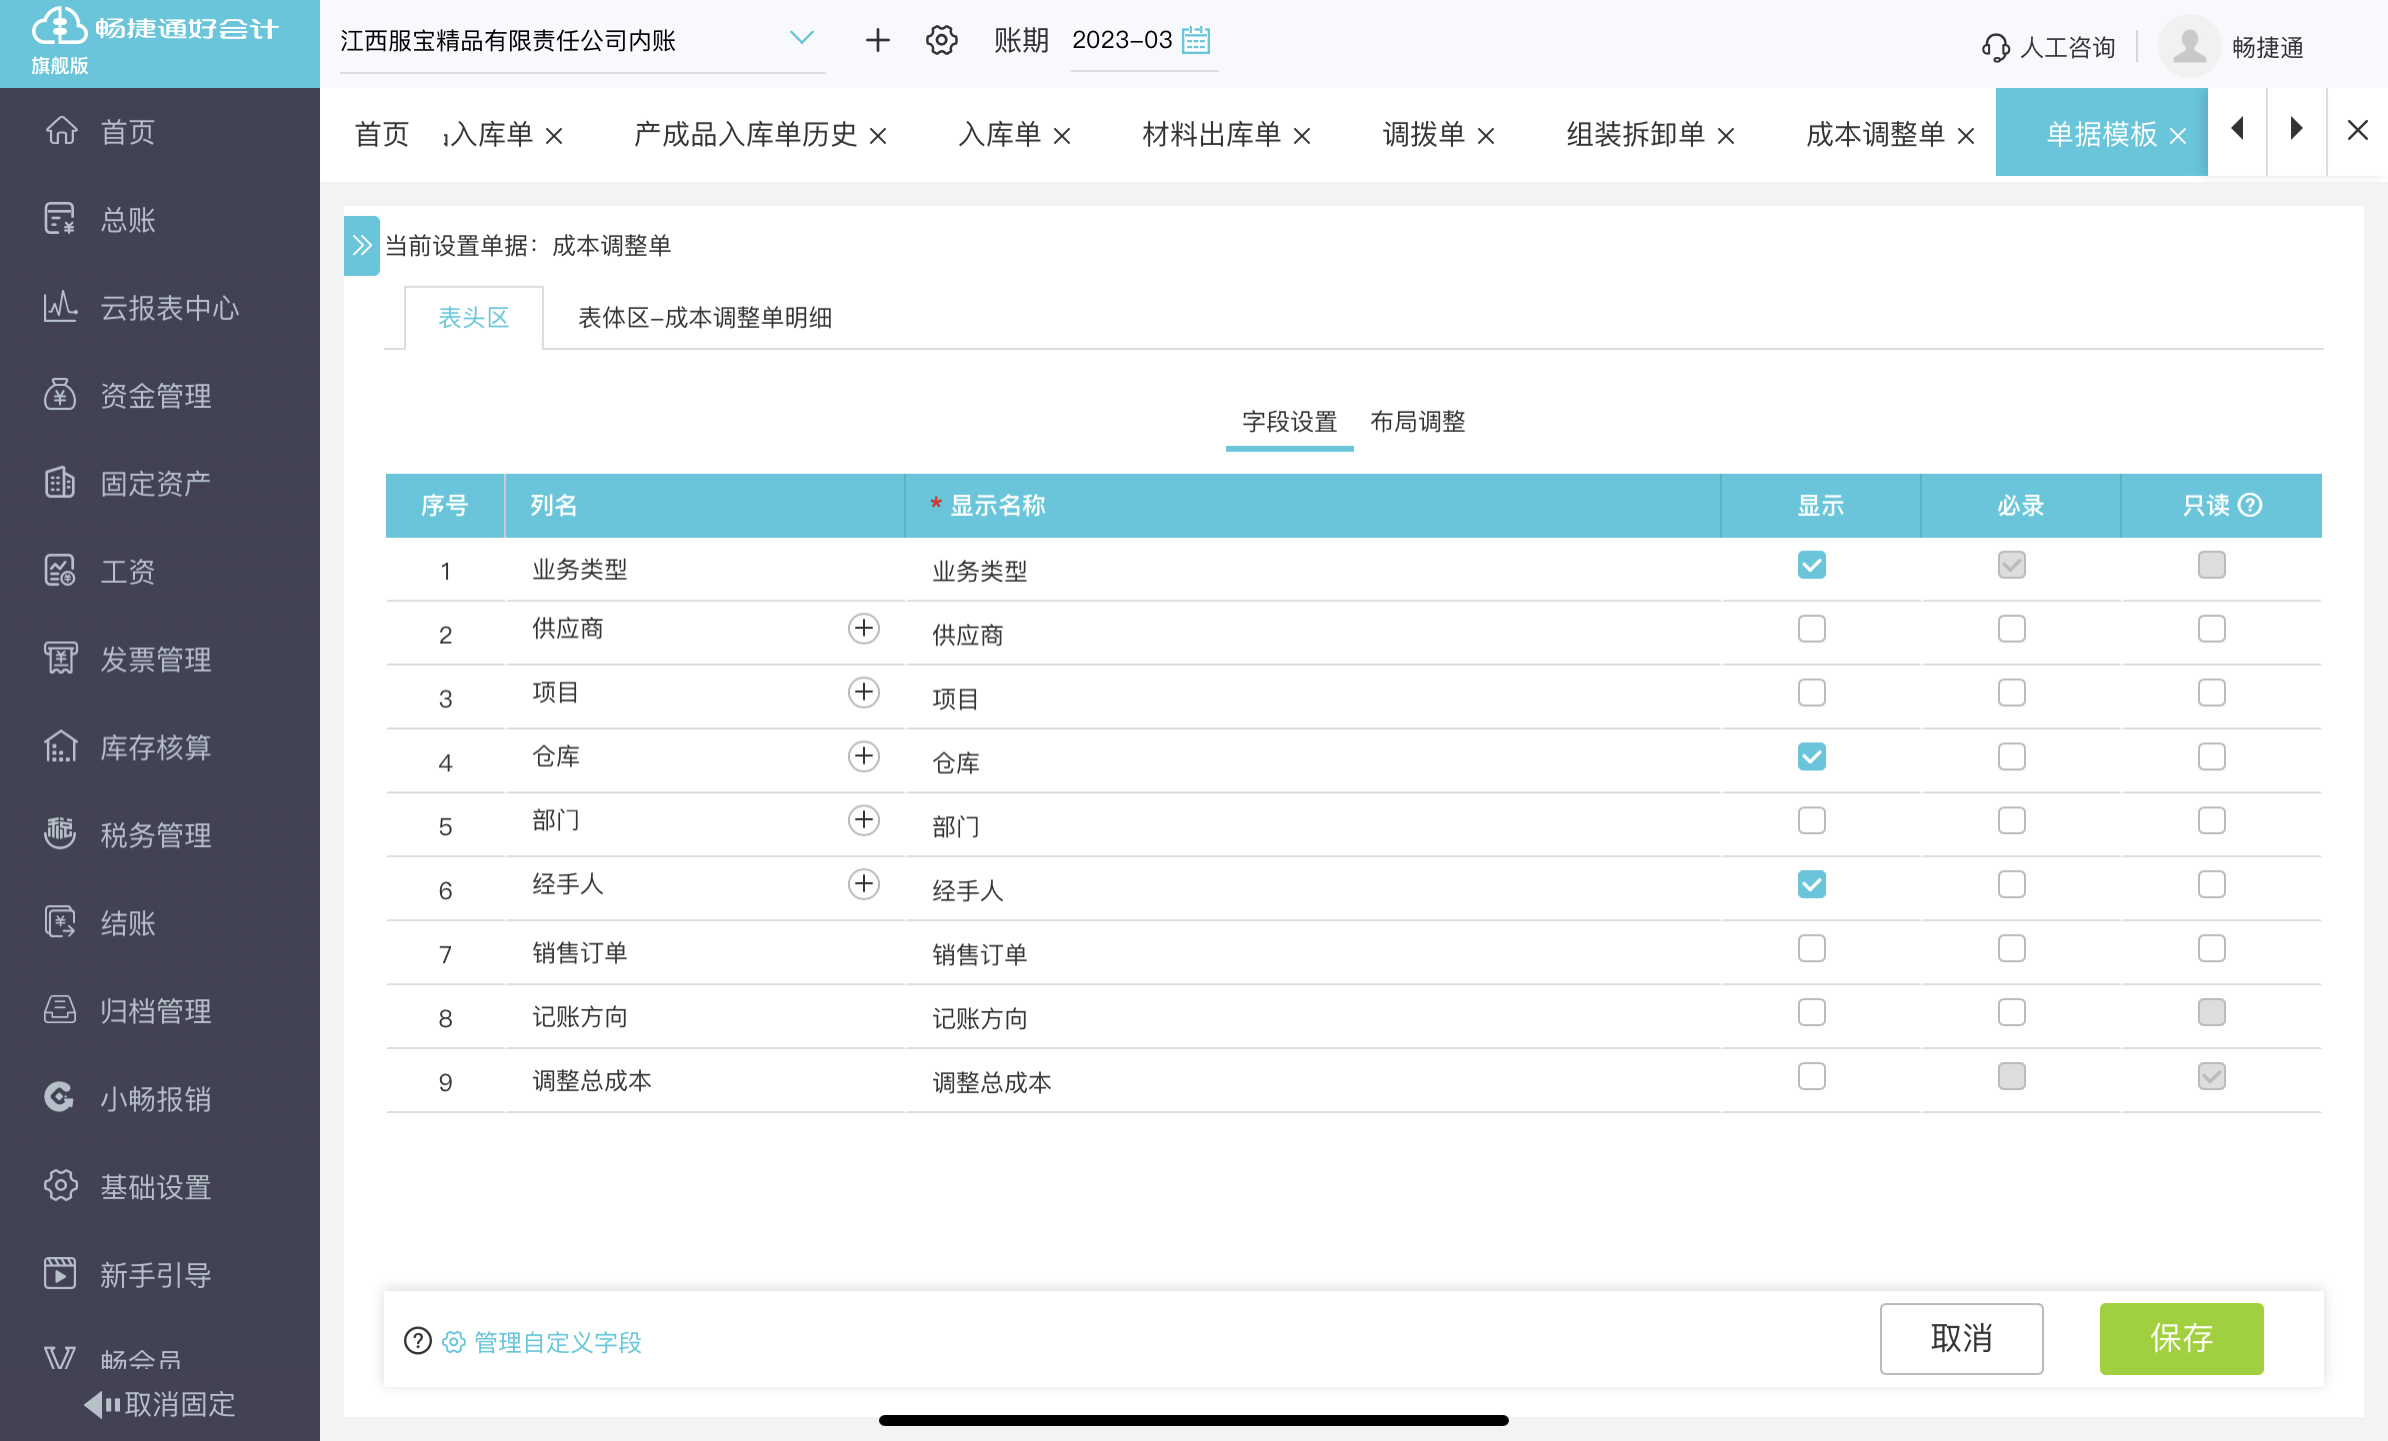Switch to 布局调整 tab
The image size is (2388, 1441).
click(x=1423, y=421)
